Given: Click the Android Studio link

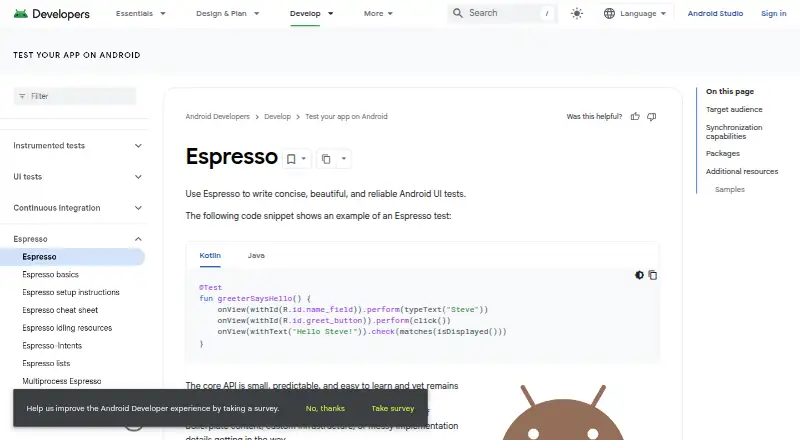Looking at the screenshot, I should [715, 14].
